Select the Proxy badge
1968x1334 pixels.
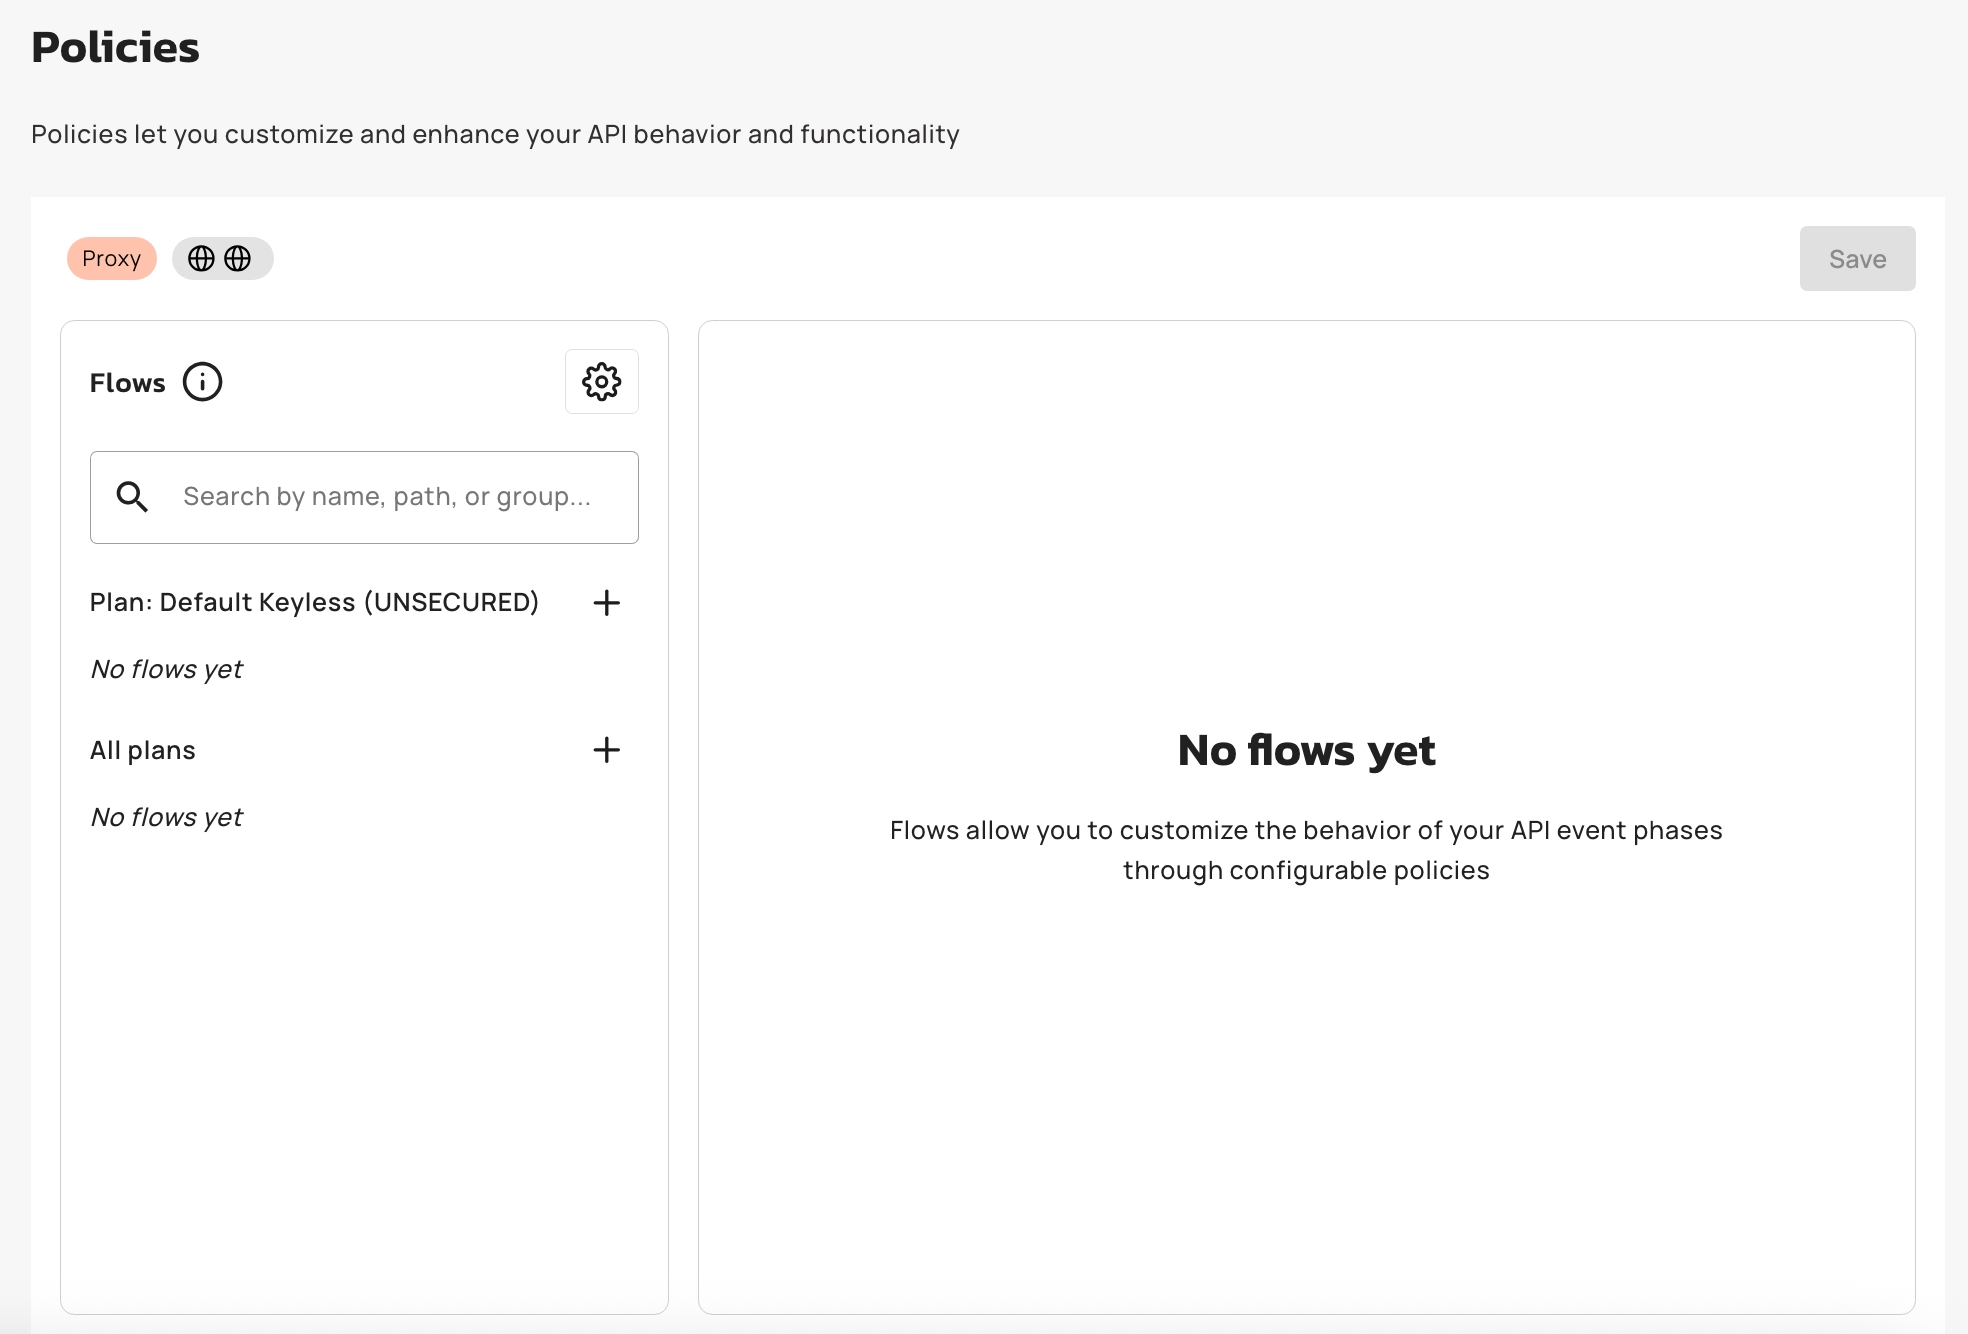111,259
